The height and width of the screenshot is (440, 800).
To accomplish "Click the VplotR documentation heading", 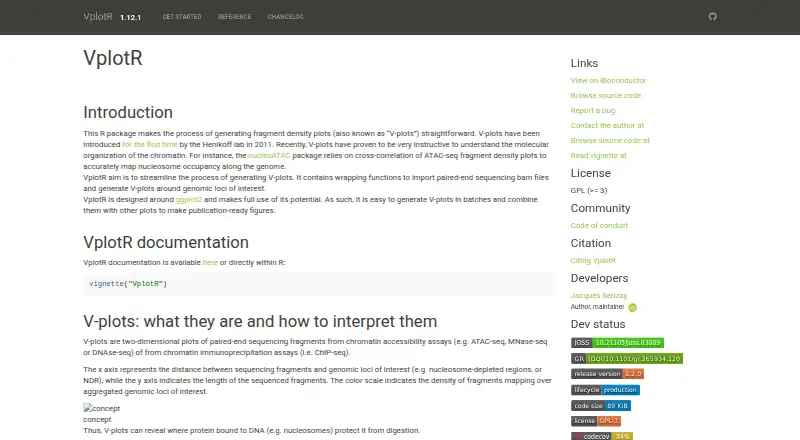I will coord(166,242).
